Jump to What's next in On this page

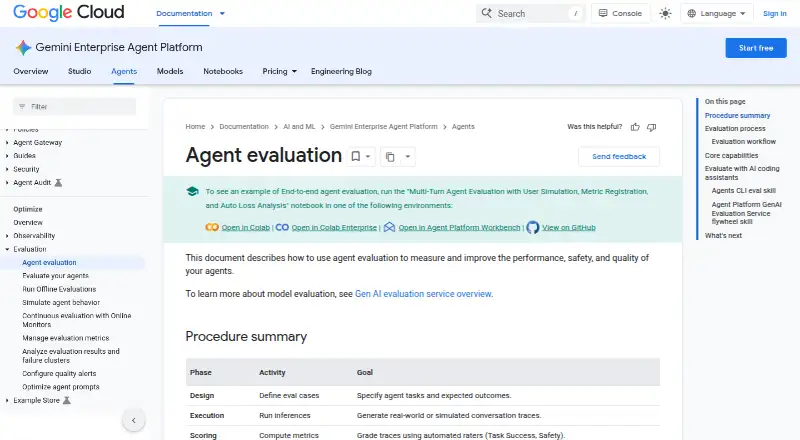coord(723,235)
